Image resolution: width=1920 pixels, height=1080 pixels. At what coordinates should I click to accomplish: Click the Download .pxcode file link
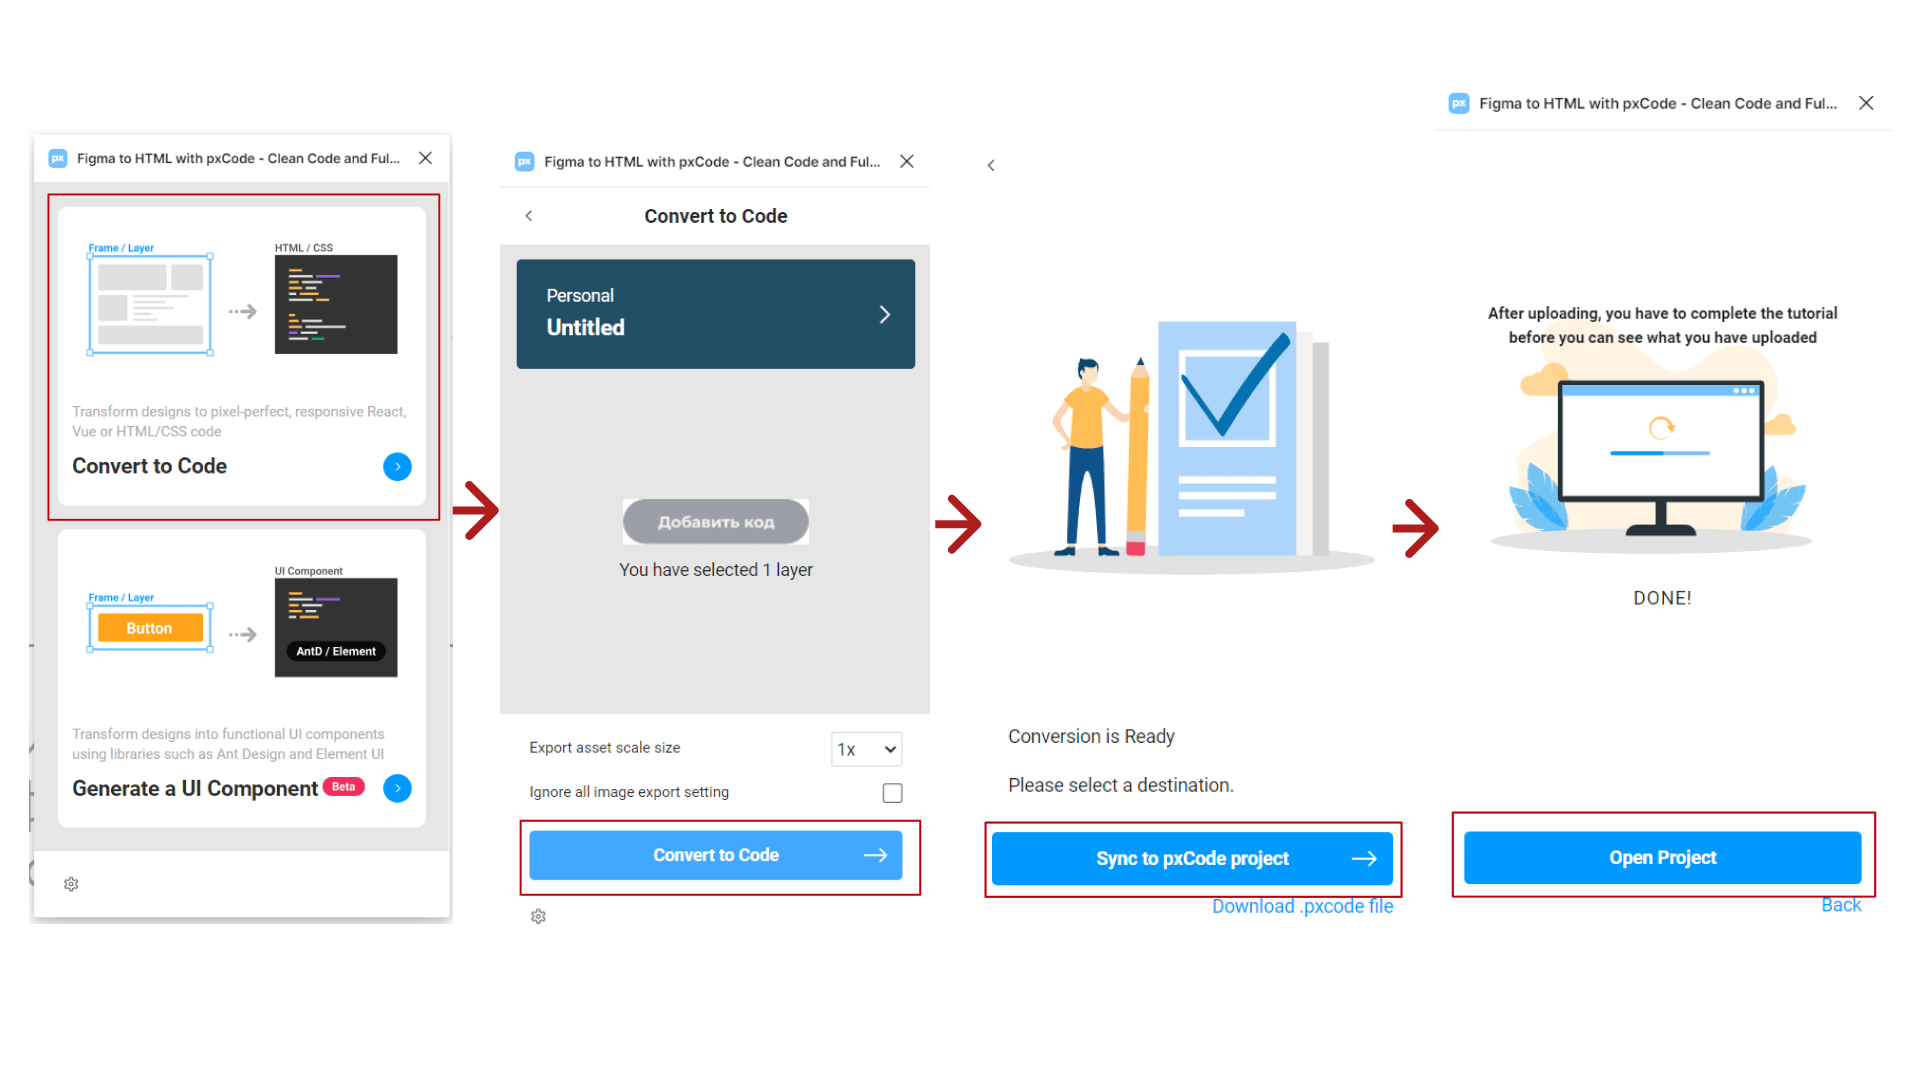pyautogui.click(x=1303, y=906)
